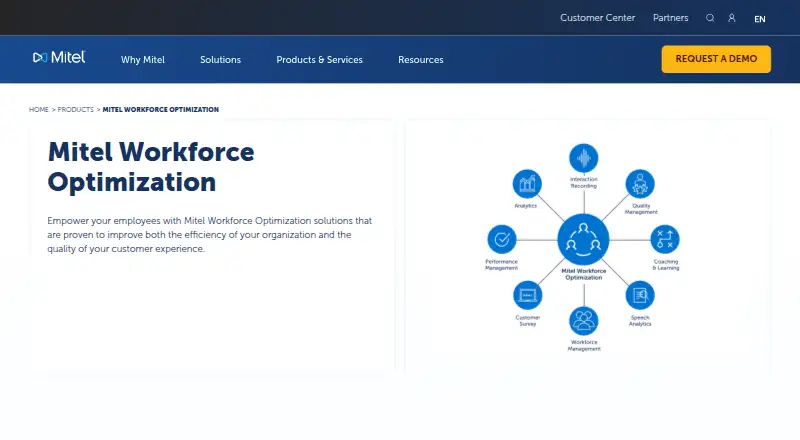Select the Speech Analytics icon

[640, 295]
